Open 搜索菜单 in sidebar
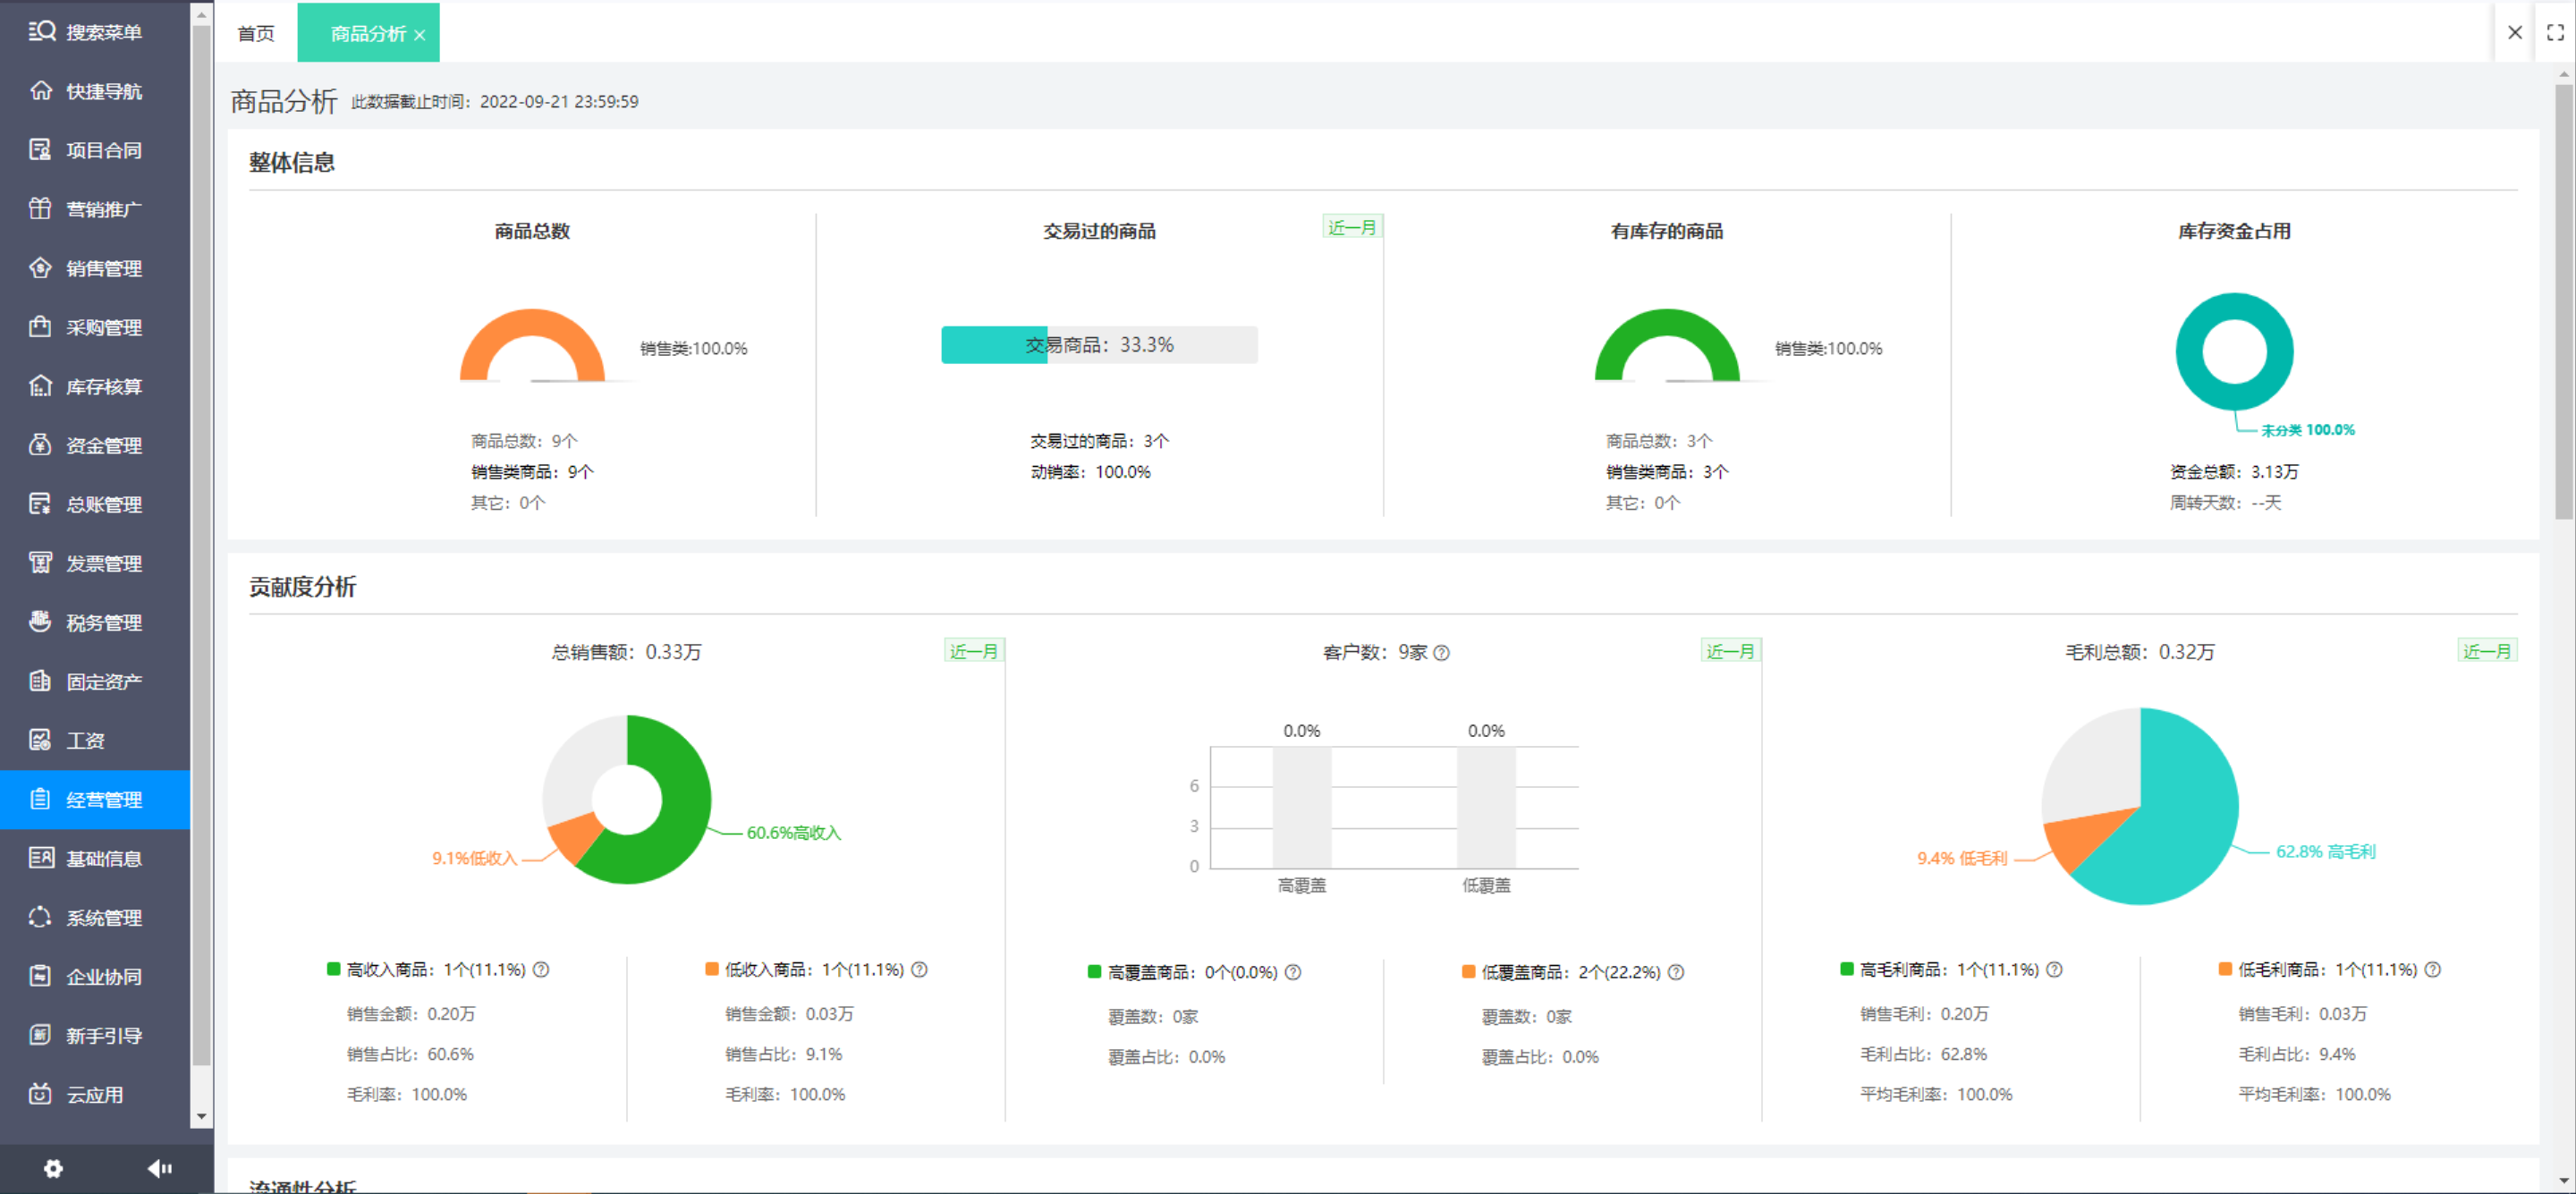The height and width of the screenshot is (1194, 2576). [x=102, y=31]
